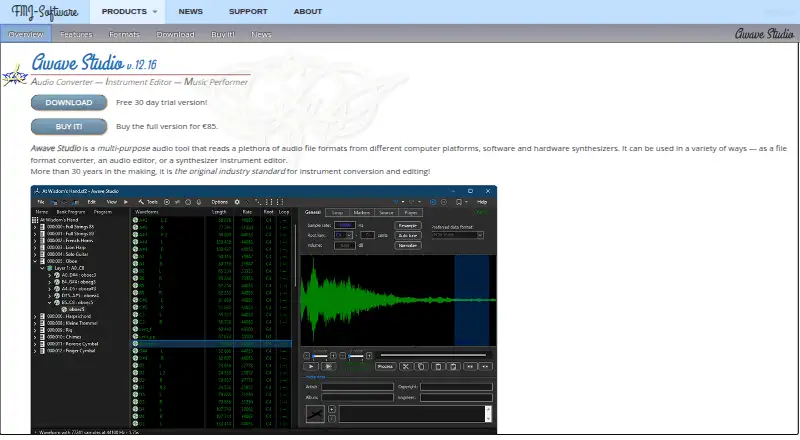This screenshot has height=440, width=800.
Task: Go to the ABOUT page
Action: (308, 11)
